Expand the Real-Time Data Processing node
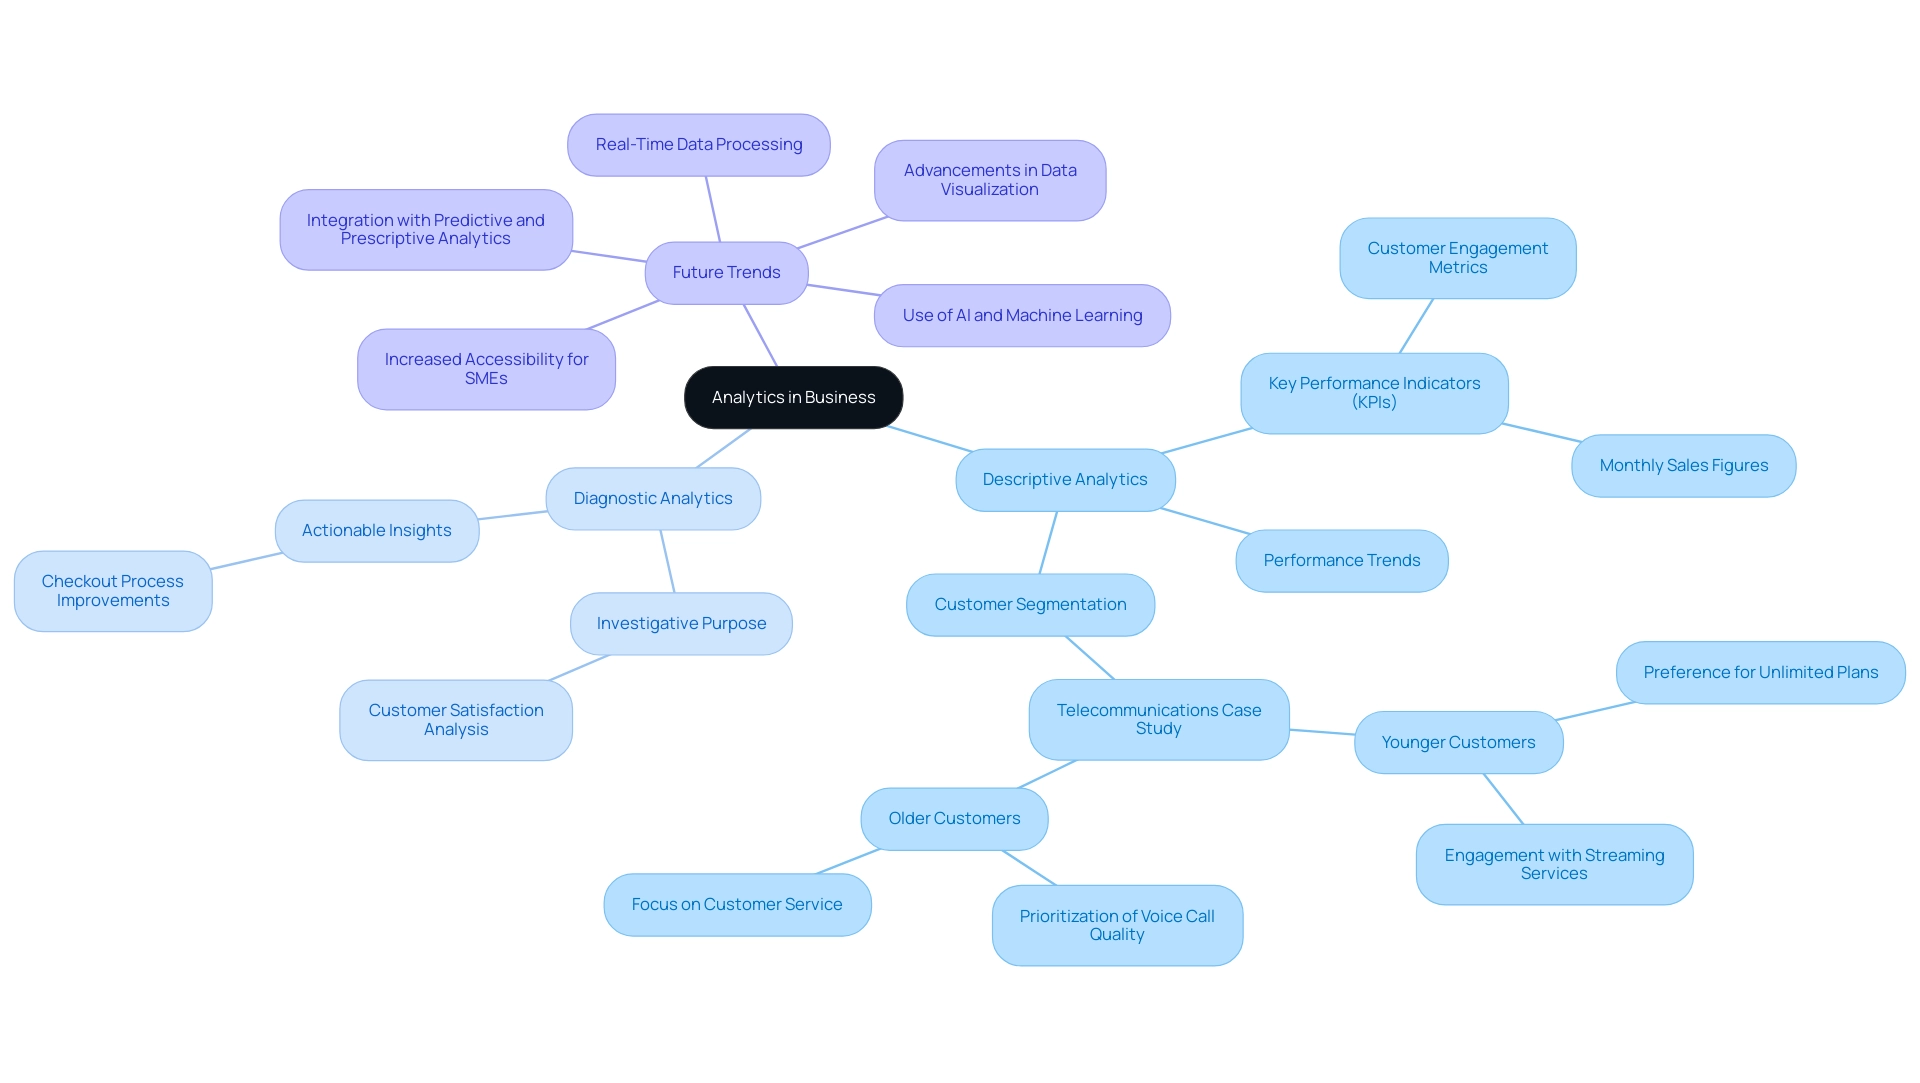The image size is (1920, 1083). [x=704, y=144]
